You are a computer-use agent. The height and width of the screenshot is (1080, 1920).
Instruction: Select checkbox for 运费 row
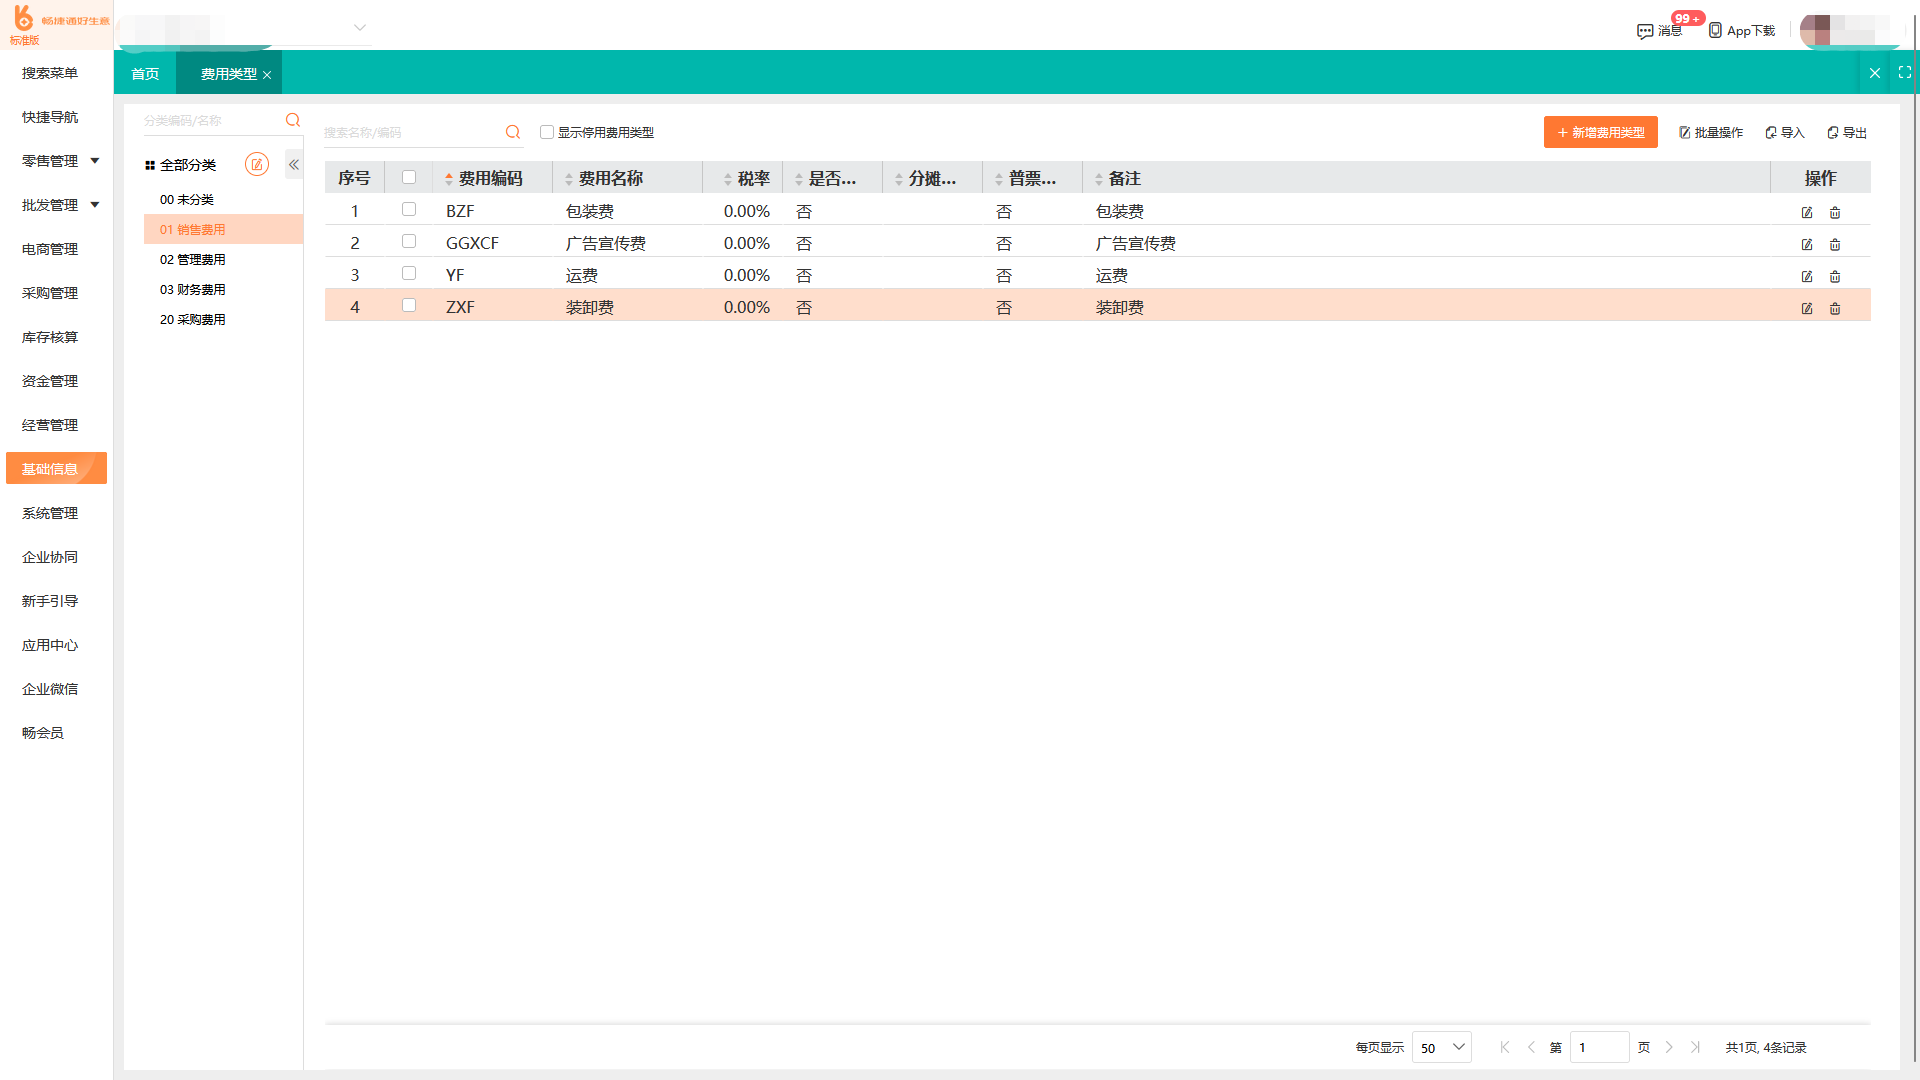coord(407,274)
